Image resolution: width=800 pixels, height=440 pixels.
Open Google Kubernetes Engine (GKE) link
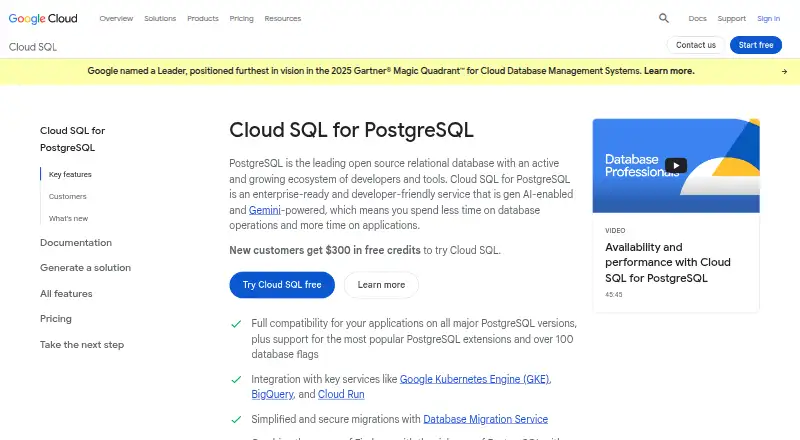click(x=474, y=379)
